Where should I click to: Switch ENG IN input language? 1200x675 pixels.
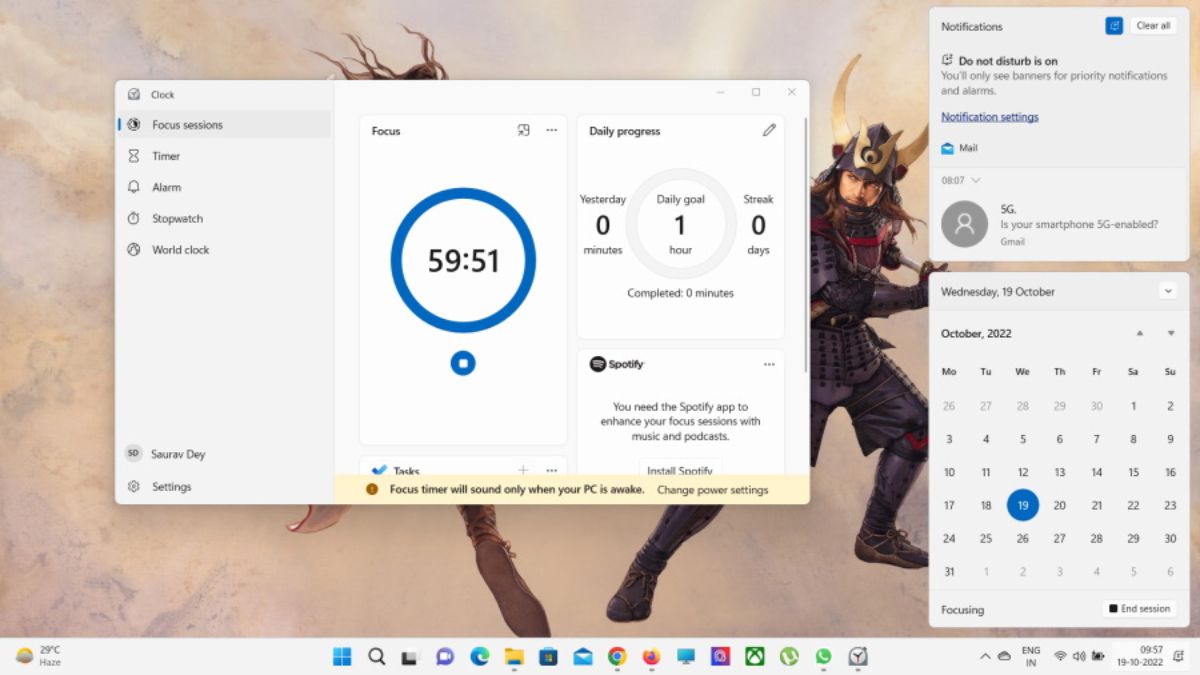tap(1031, 656)
